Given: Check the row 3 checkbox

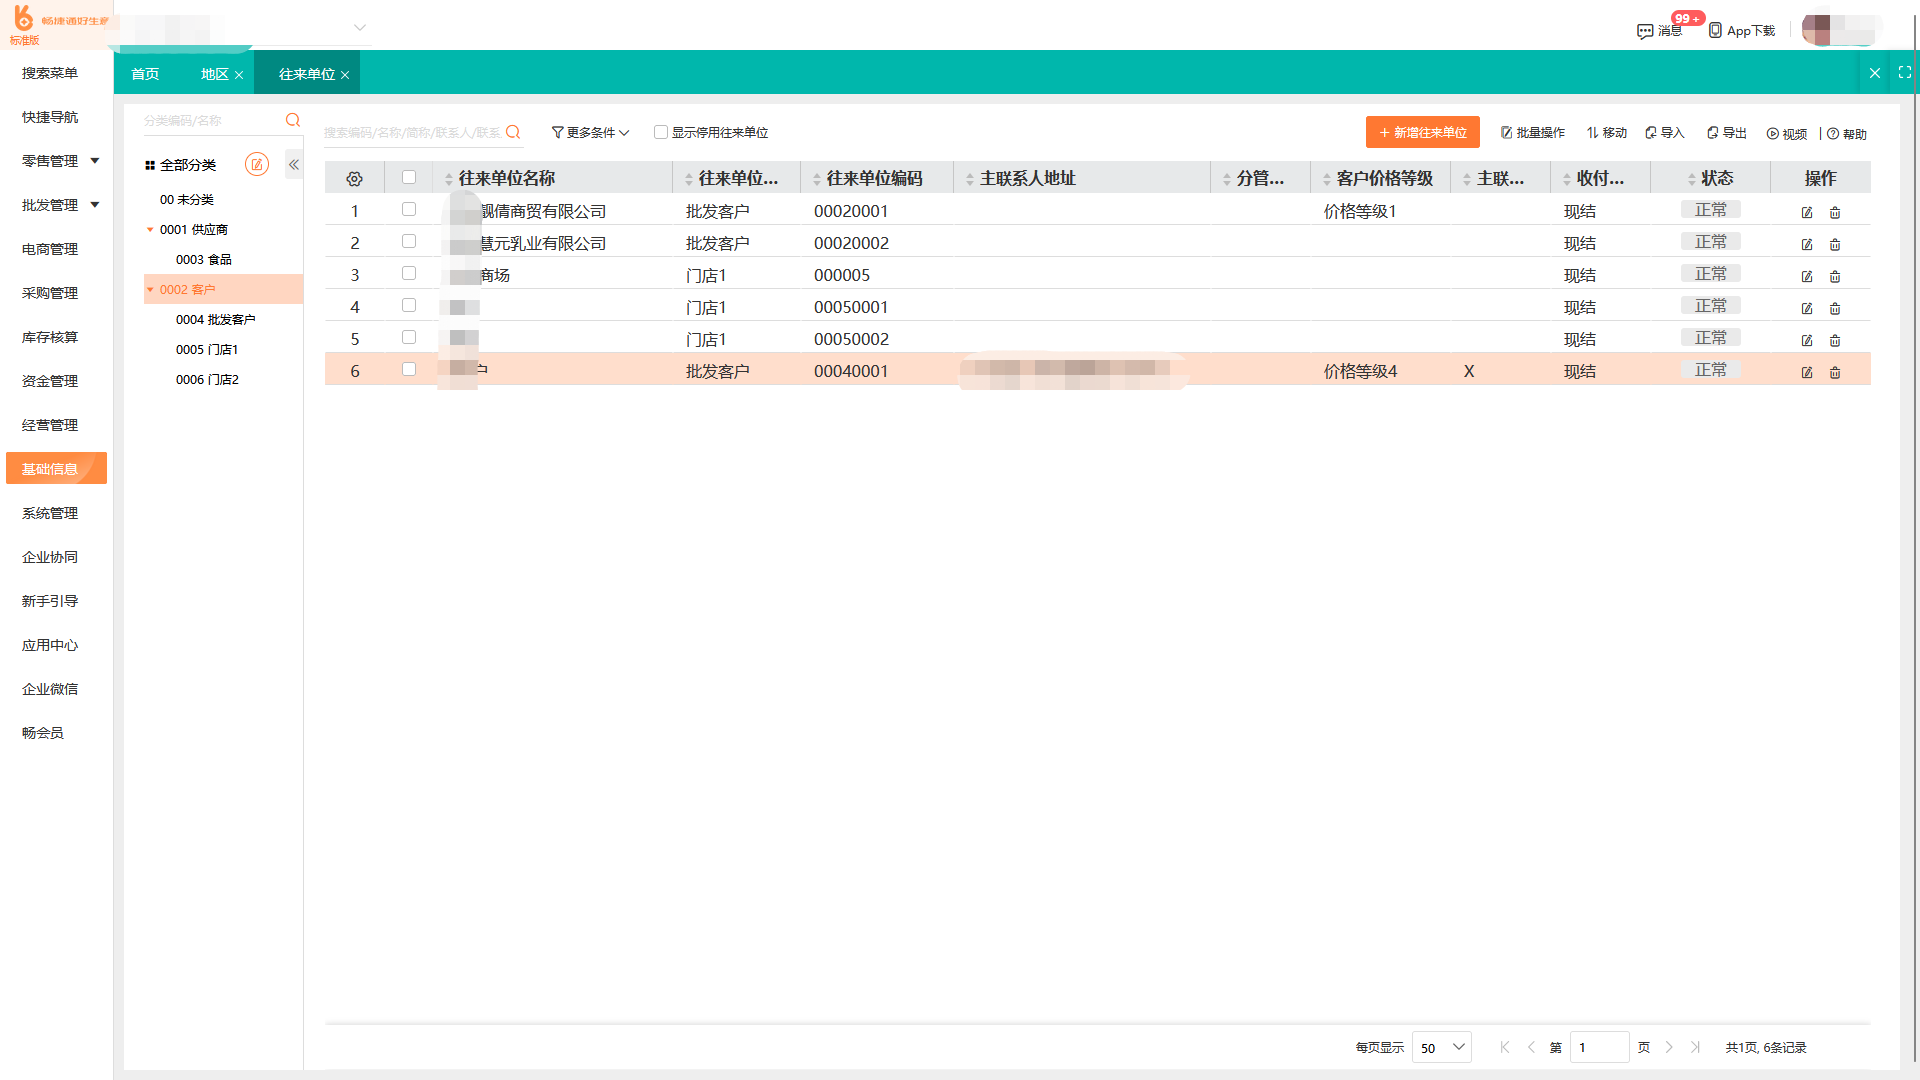Looking at the screenshot, I should pyautogui.click(x=409, y=273).
